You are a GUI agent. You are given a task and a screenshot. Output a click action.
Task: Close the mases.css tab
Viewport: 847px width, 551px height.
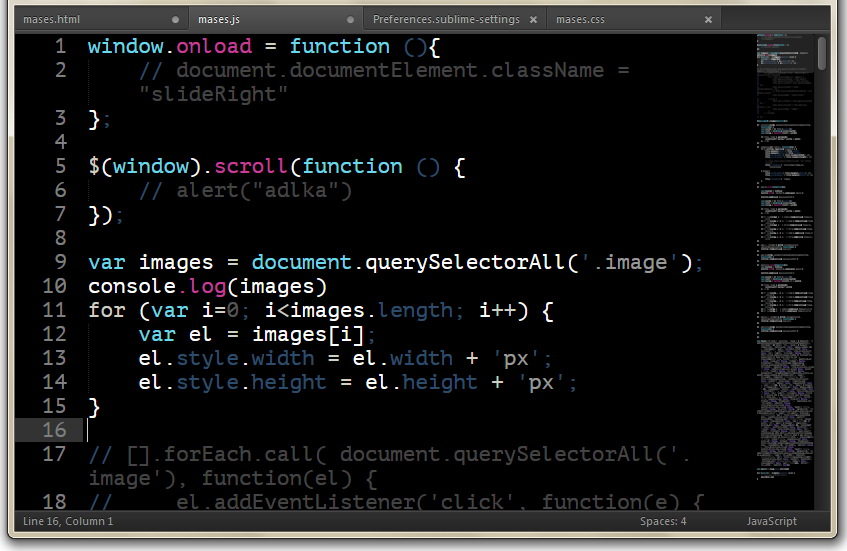(x=708, y=19)
